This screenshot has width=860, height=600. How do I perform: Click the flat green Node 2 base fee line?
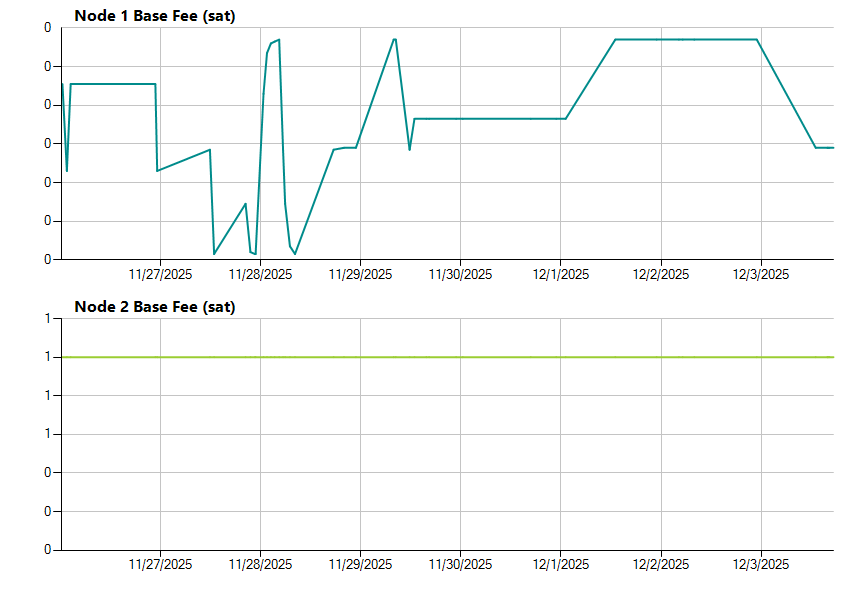(450, 357)
